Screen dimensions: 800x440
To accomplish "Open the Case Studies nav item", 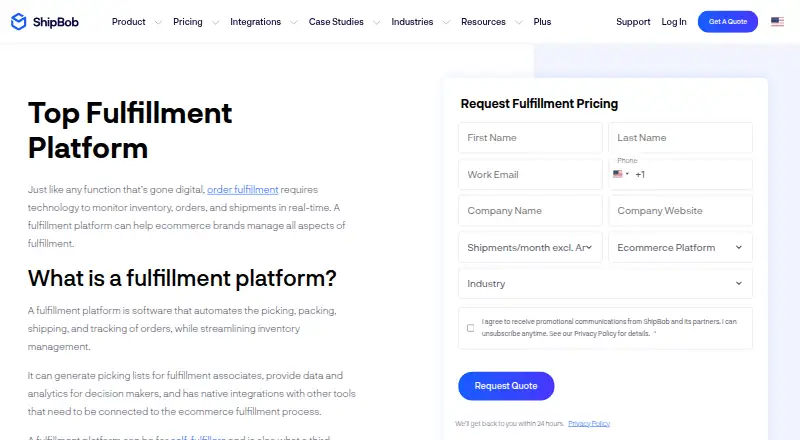I will coord(336,22).
